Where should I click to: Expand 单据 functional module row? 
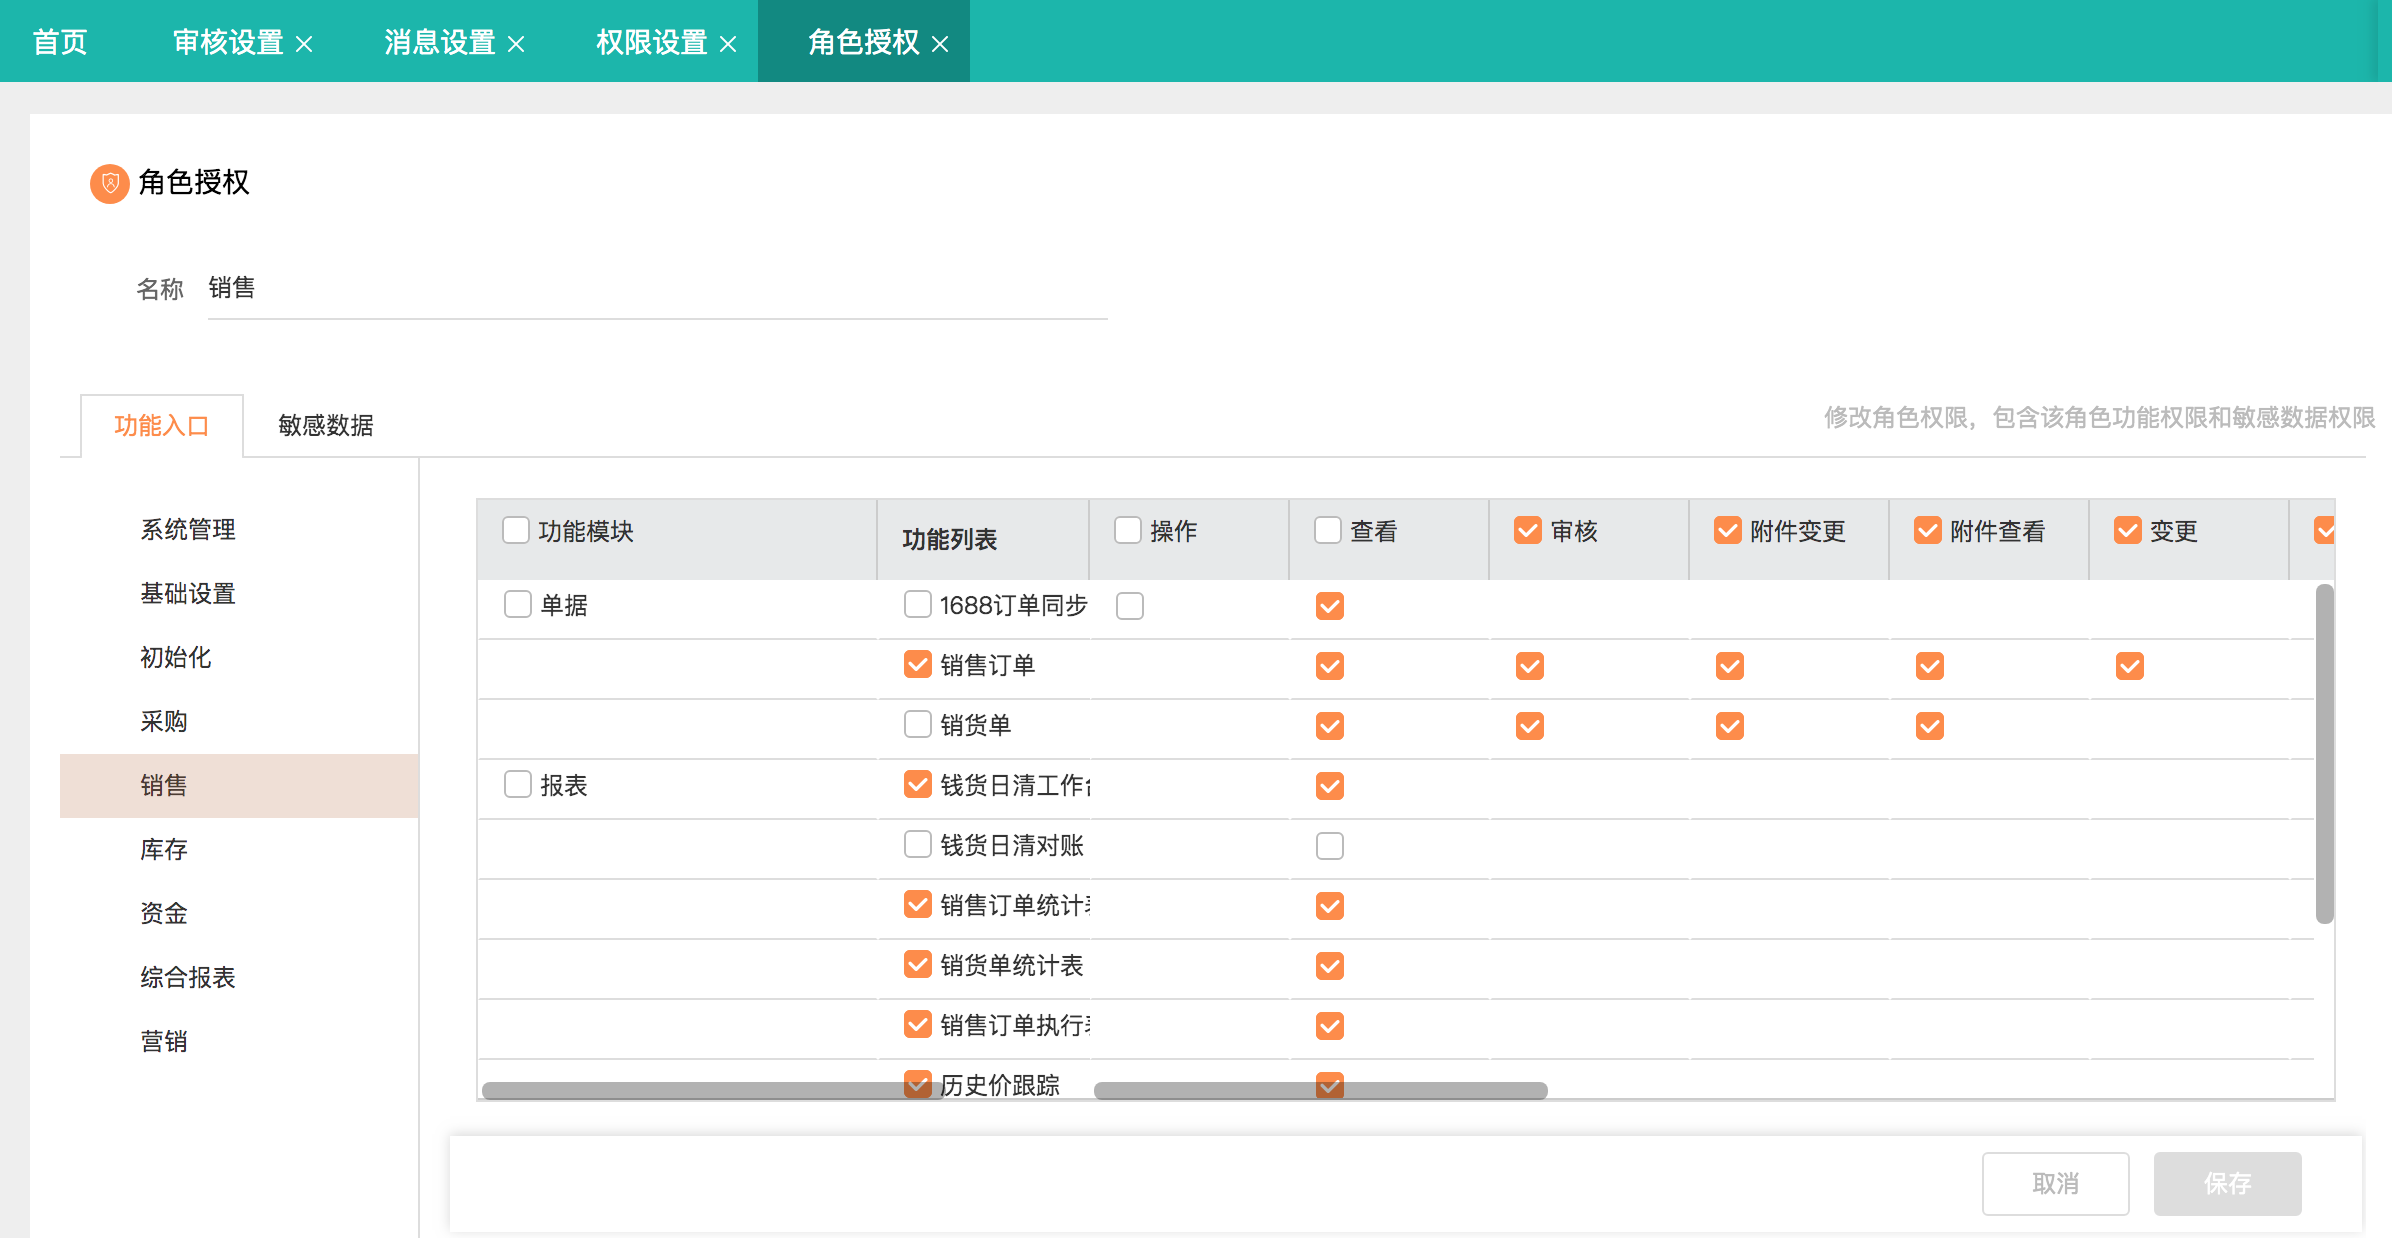tap(565, 605)
